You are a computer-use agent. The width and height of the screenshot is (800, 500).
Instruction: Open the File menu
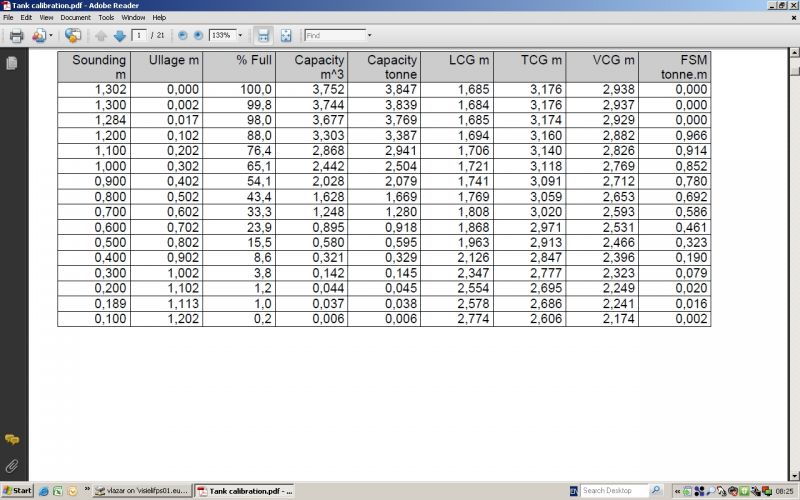pyautogui.click(x=9, y=18)
